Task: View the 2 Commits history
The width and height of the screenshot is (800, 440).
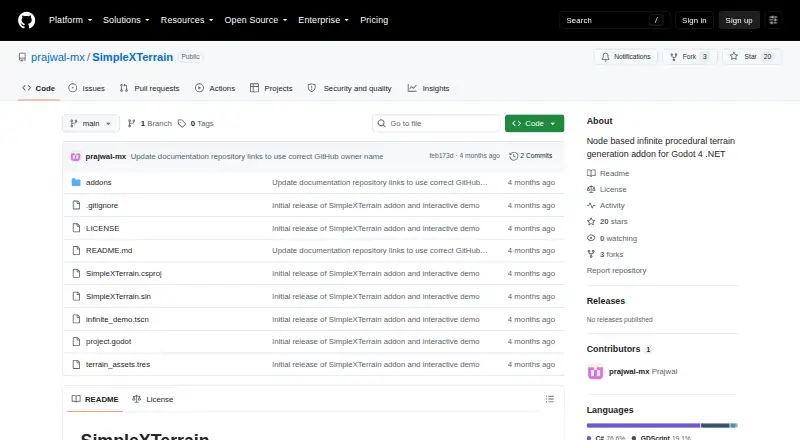Action: [x=531, y=156]
